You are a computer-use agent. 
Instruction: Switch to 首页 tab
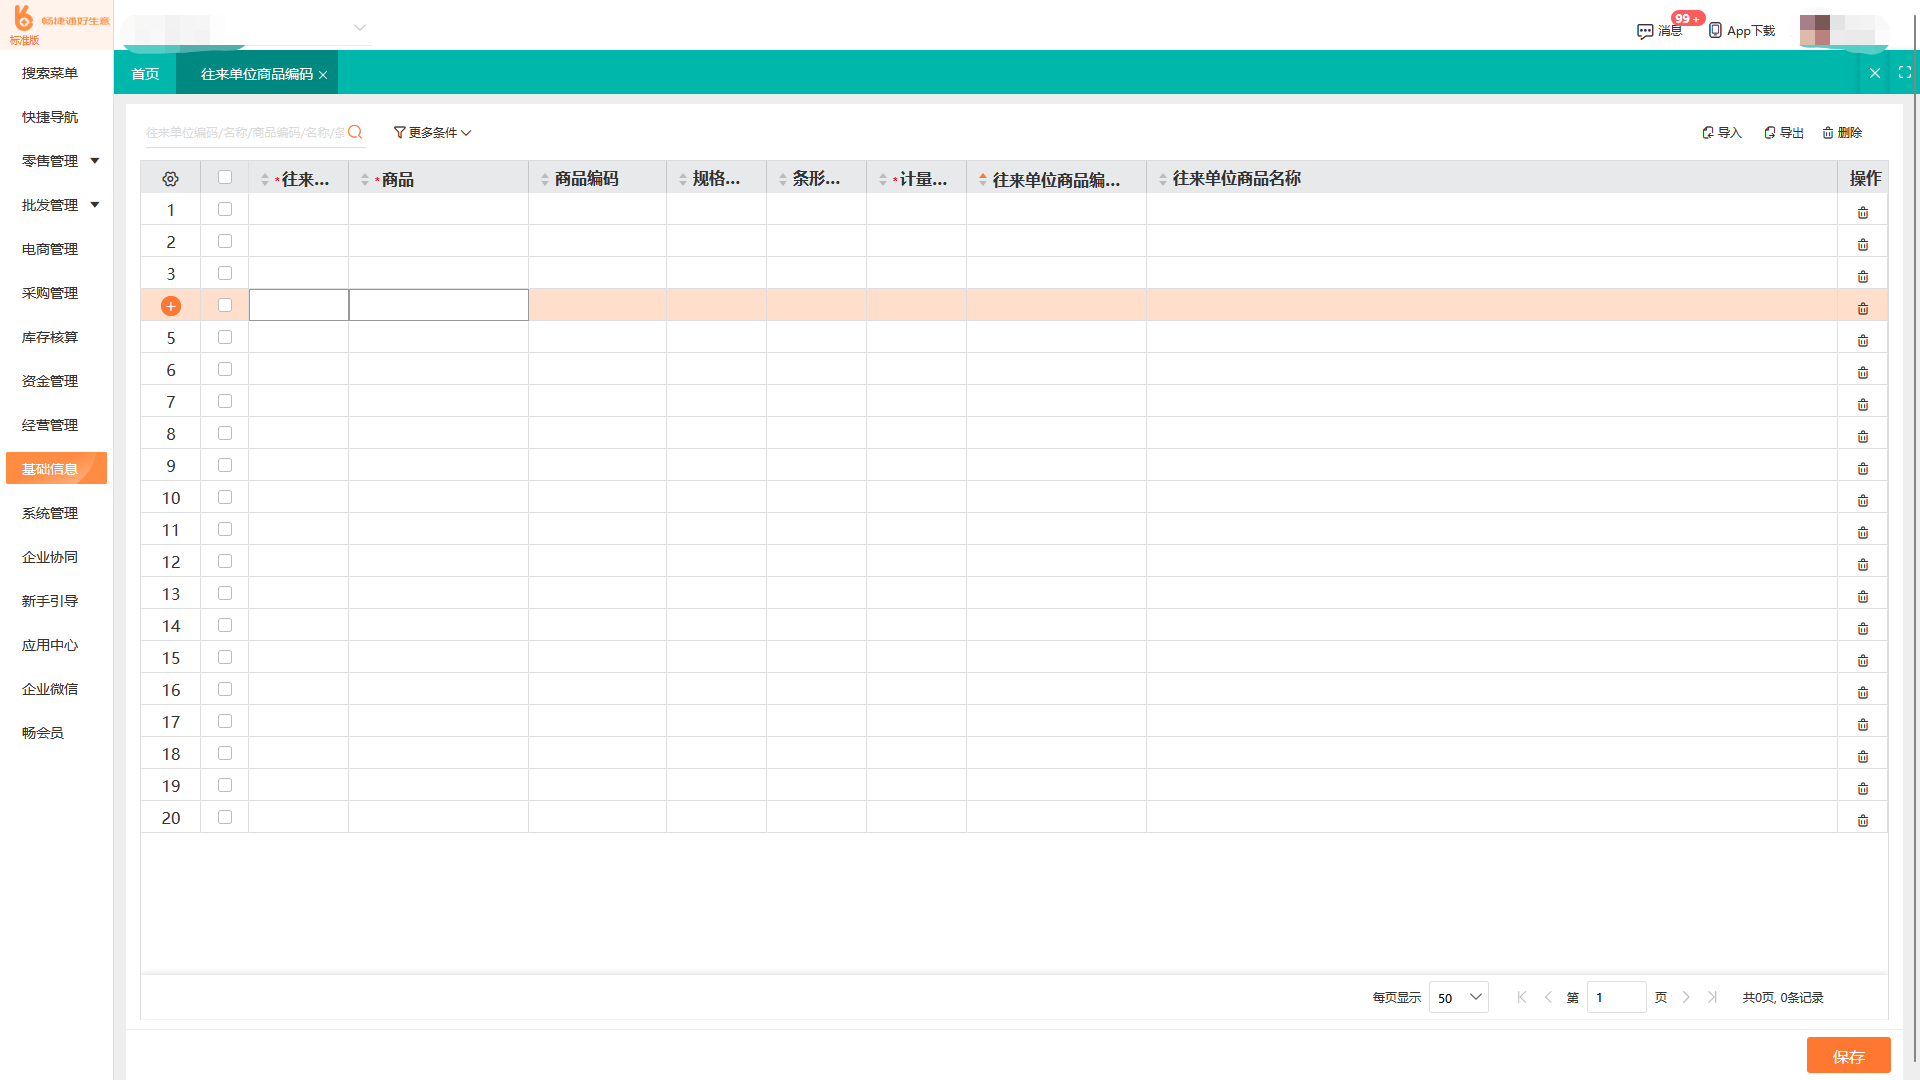(x=145, y=74)
